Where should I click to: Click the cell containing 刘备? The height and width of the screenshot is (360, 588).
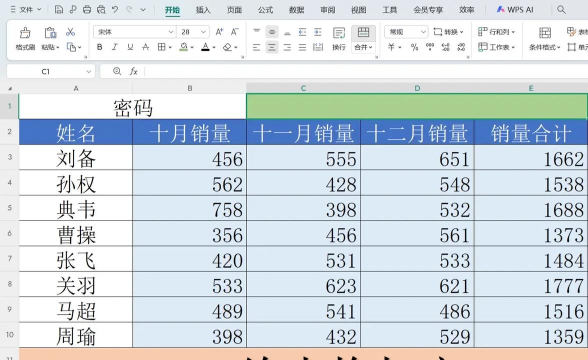point(76,158)
